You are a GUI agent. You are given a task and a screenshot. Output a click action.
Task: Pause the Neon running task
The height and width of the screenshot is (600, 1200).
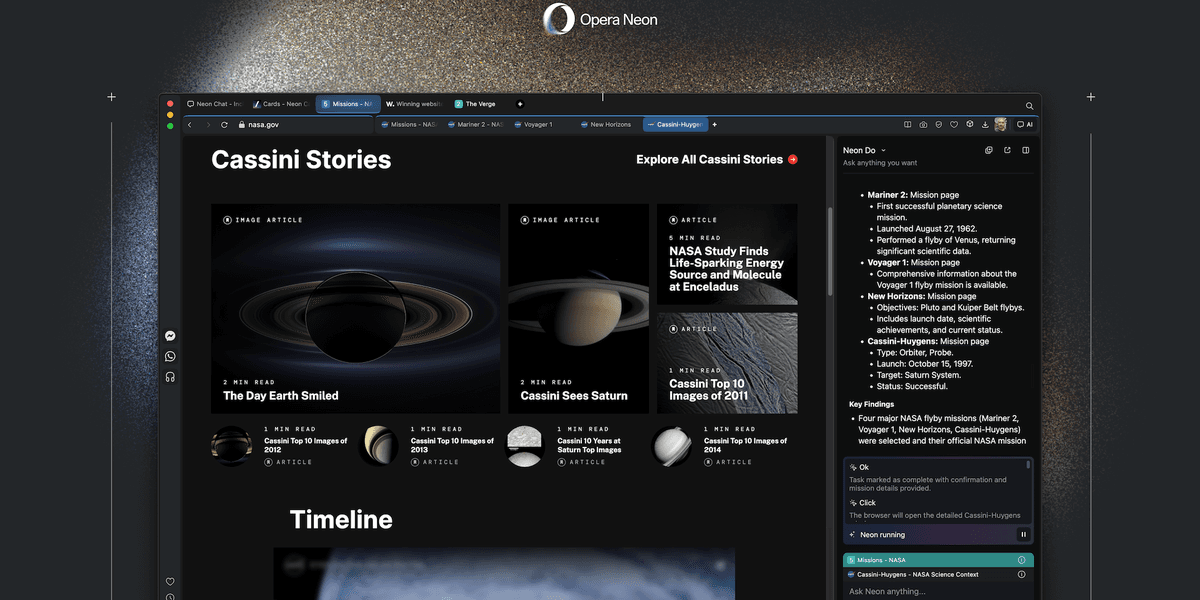click(x=1022, y=534)
